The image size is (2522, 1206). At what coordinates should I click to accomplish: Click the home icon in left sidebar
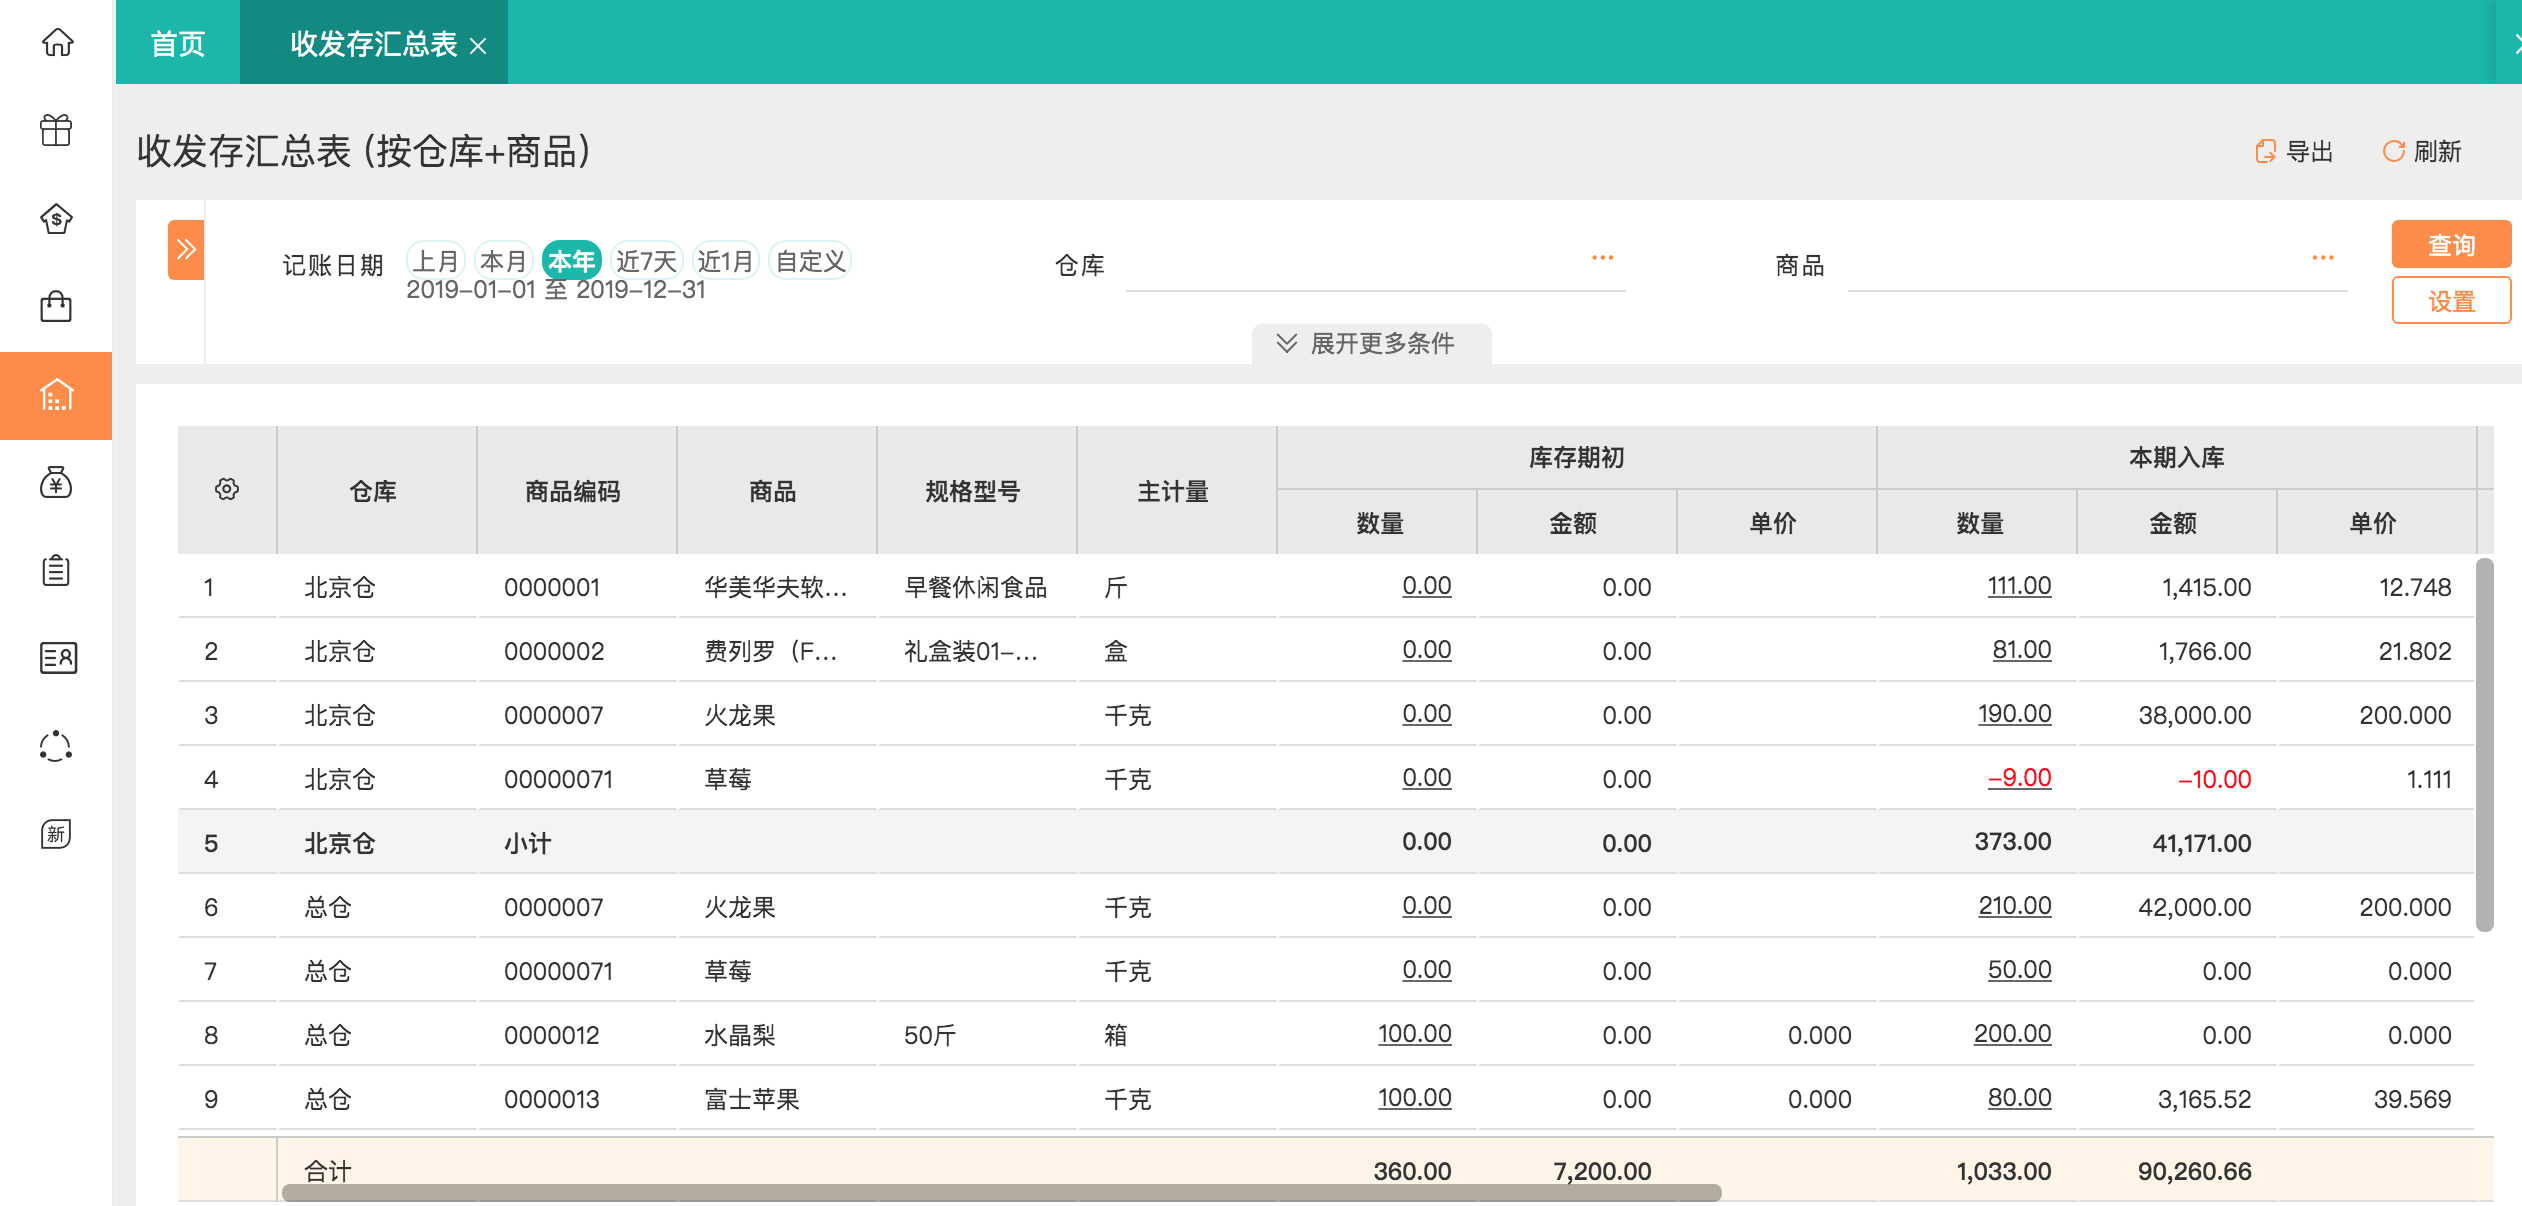[x=58, y=42]
